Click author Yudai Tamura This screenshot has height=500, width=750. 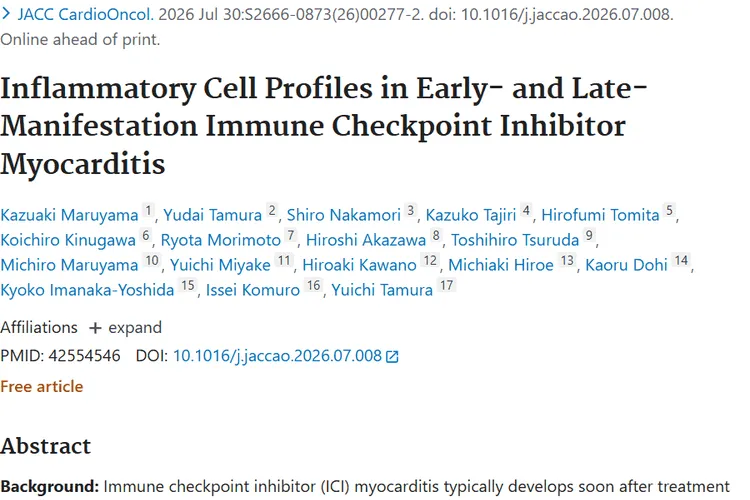[x=212, y=215]
